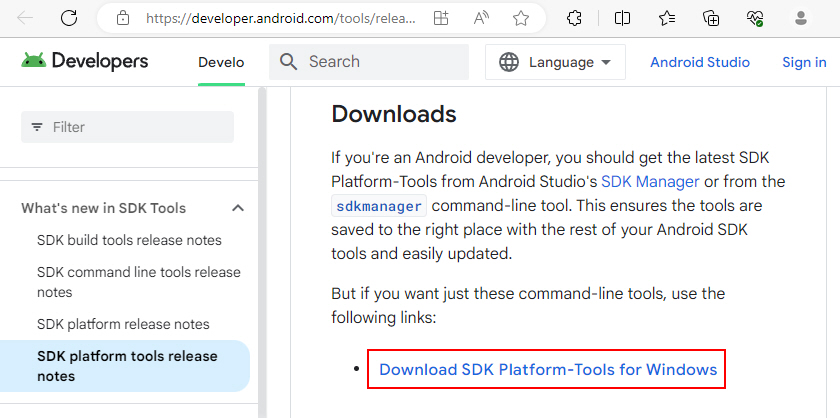Open the Language dropdown
840x418 pixels.
pyautogui.click(x=556, y=62)
